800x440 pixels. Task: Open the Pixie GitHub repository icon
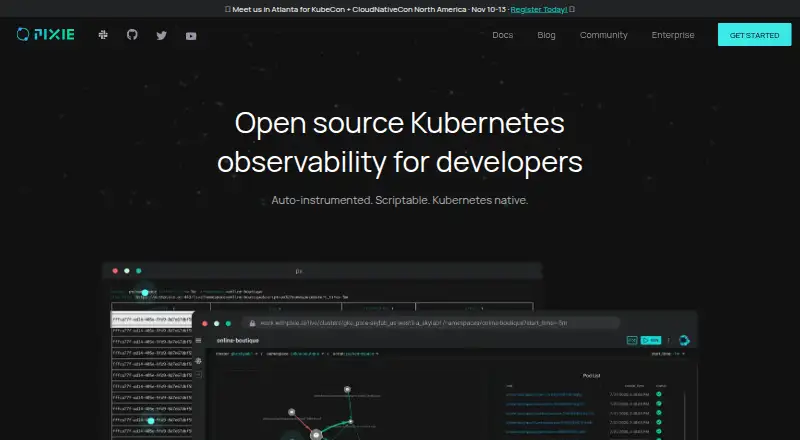pyautogui.click(x=132, y=35)
